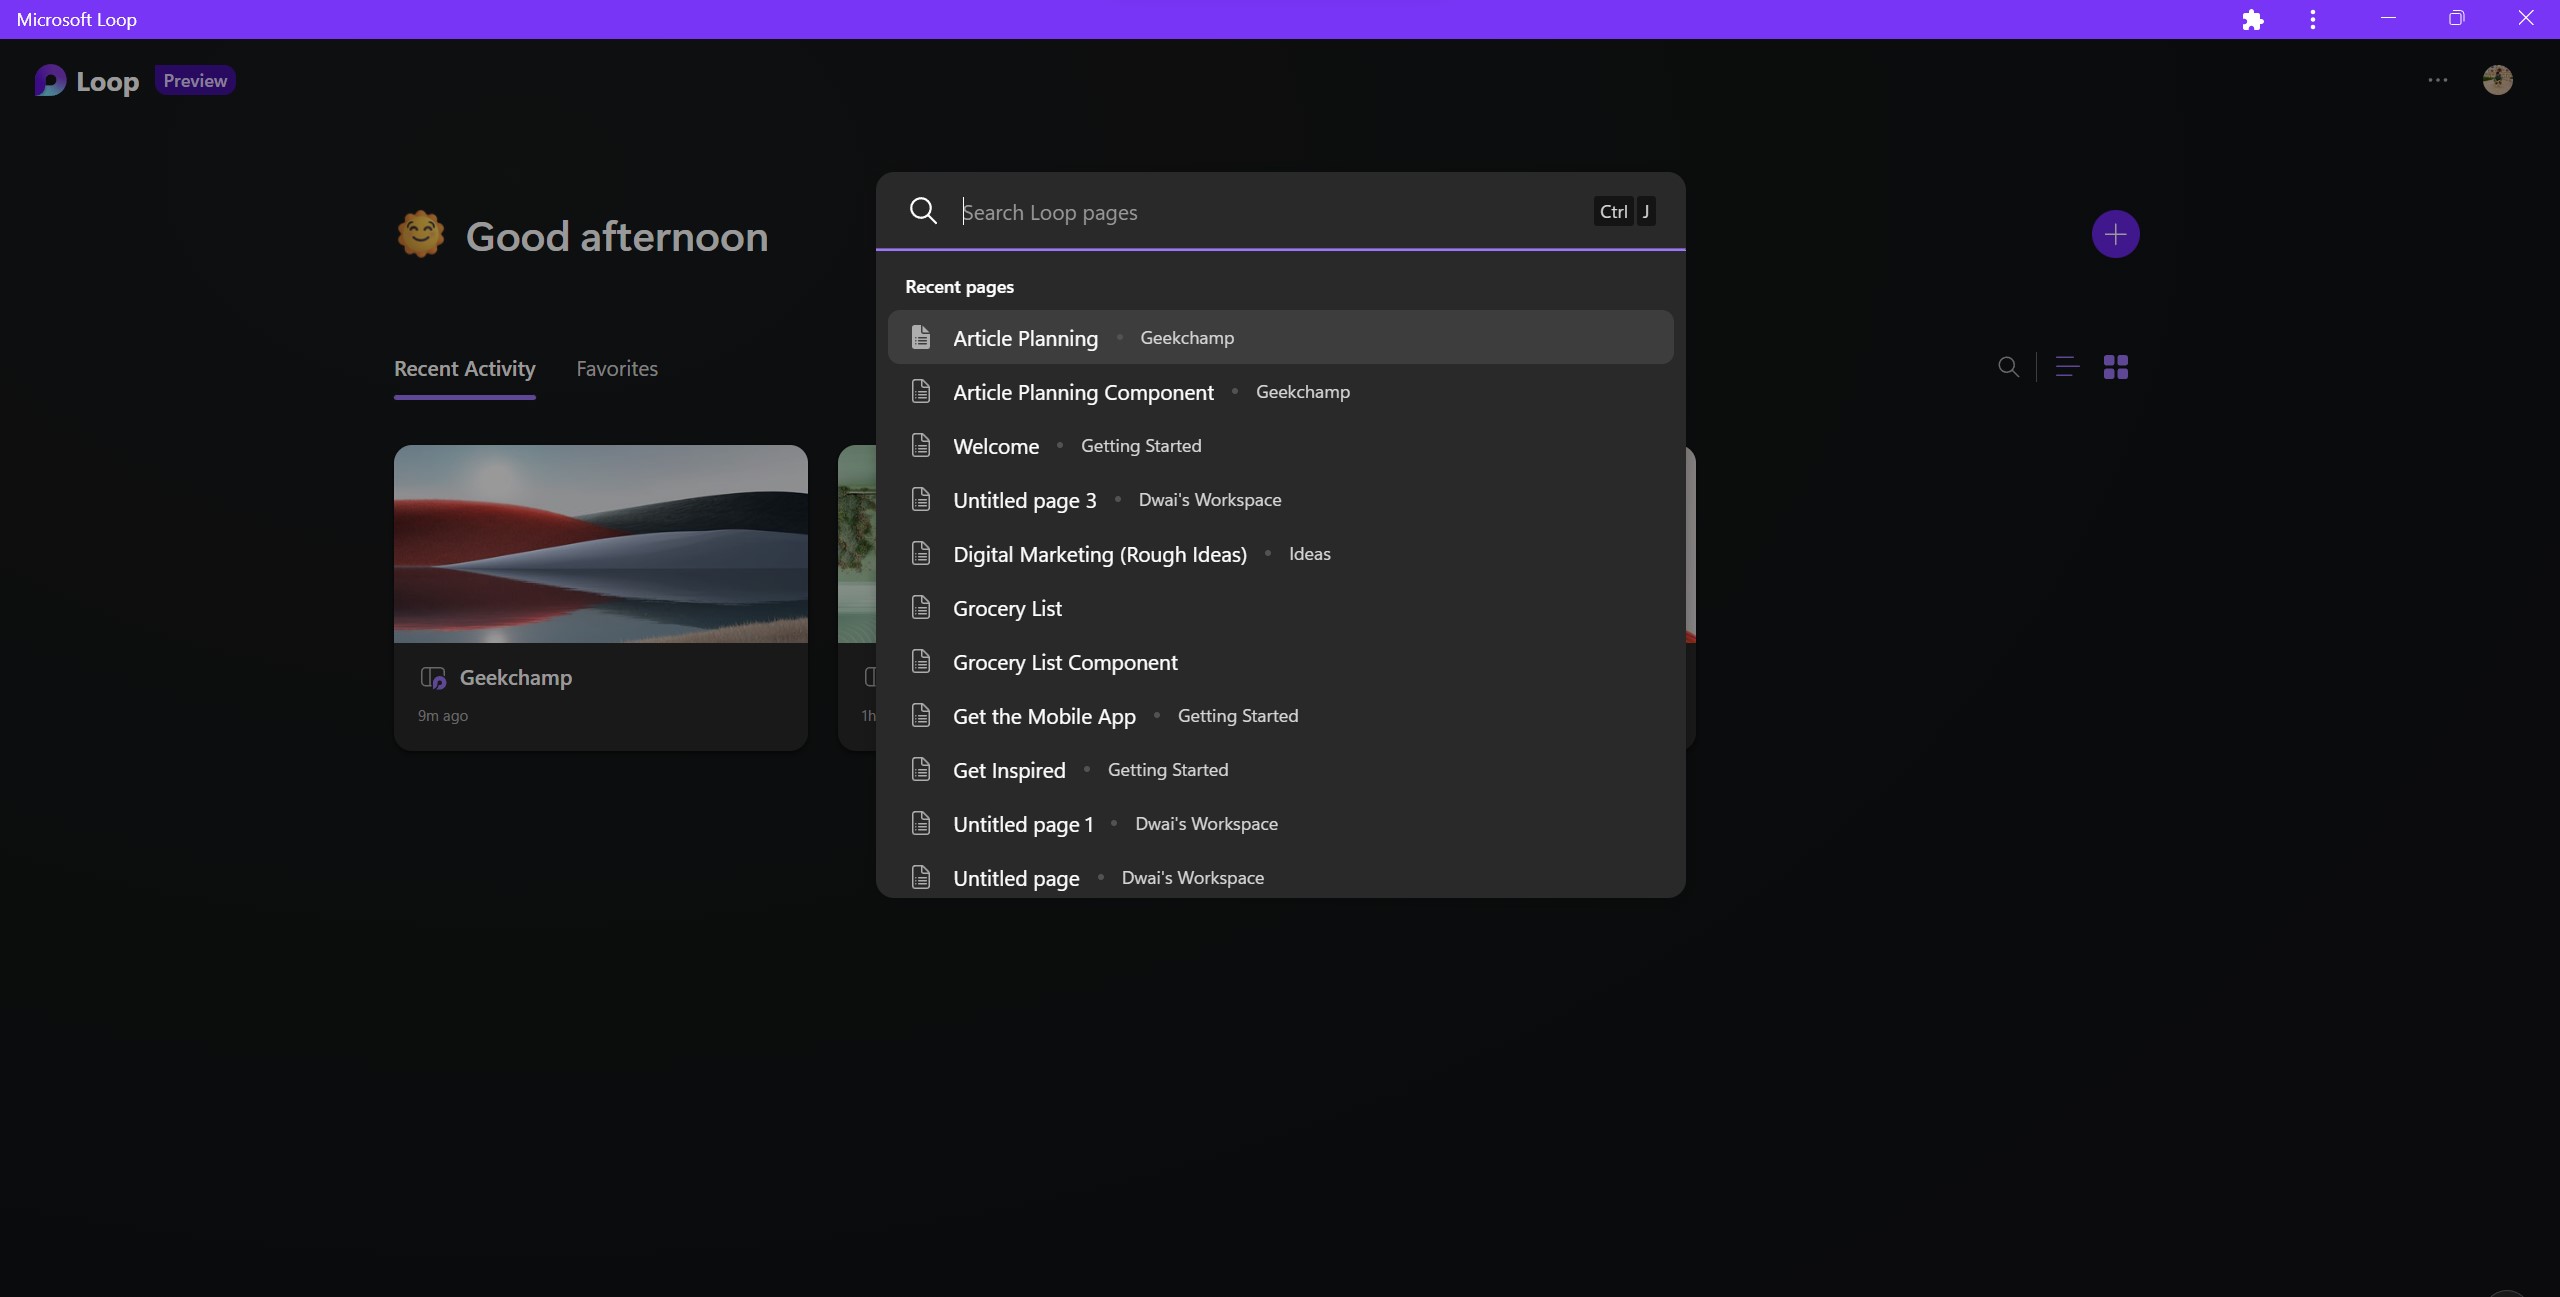Switch to list view layout
This screenshot has height=1297, width=2560.
[2066, 367]
